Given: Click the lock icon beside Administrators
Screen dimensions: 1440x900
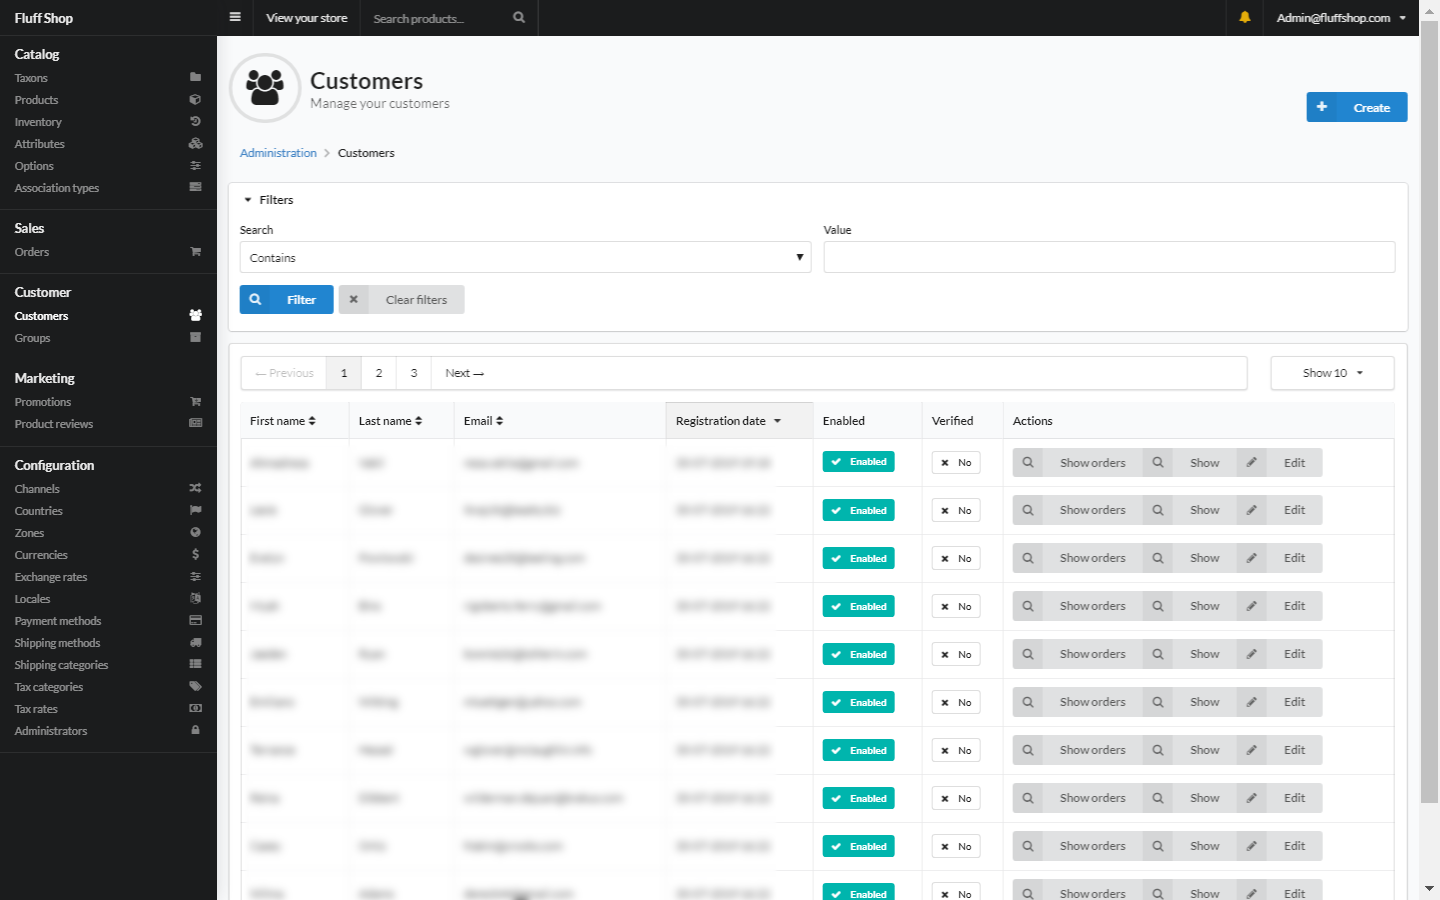Looking at the screenshot, I should pos(196,731).
